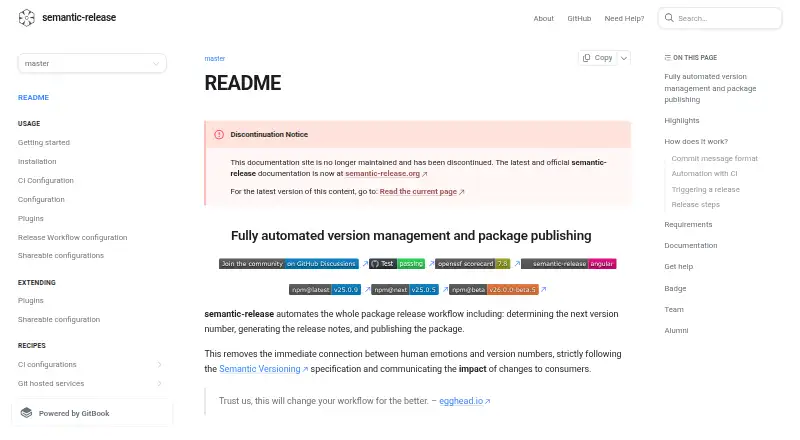Image resolution: width=800 pixels, height=440 pixels.
Task: Jump to Automation with CI section
Action: pyautogui.click(x=704, y=174)
